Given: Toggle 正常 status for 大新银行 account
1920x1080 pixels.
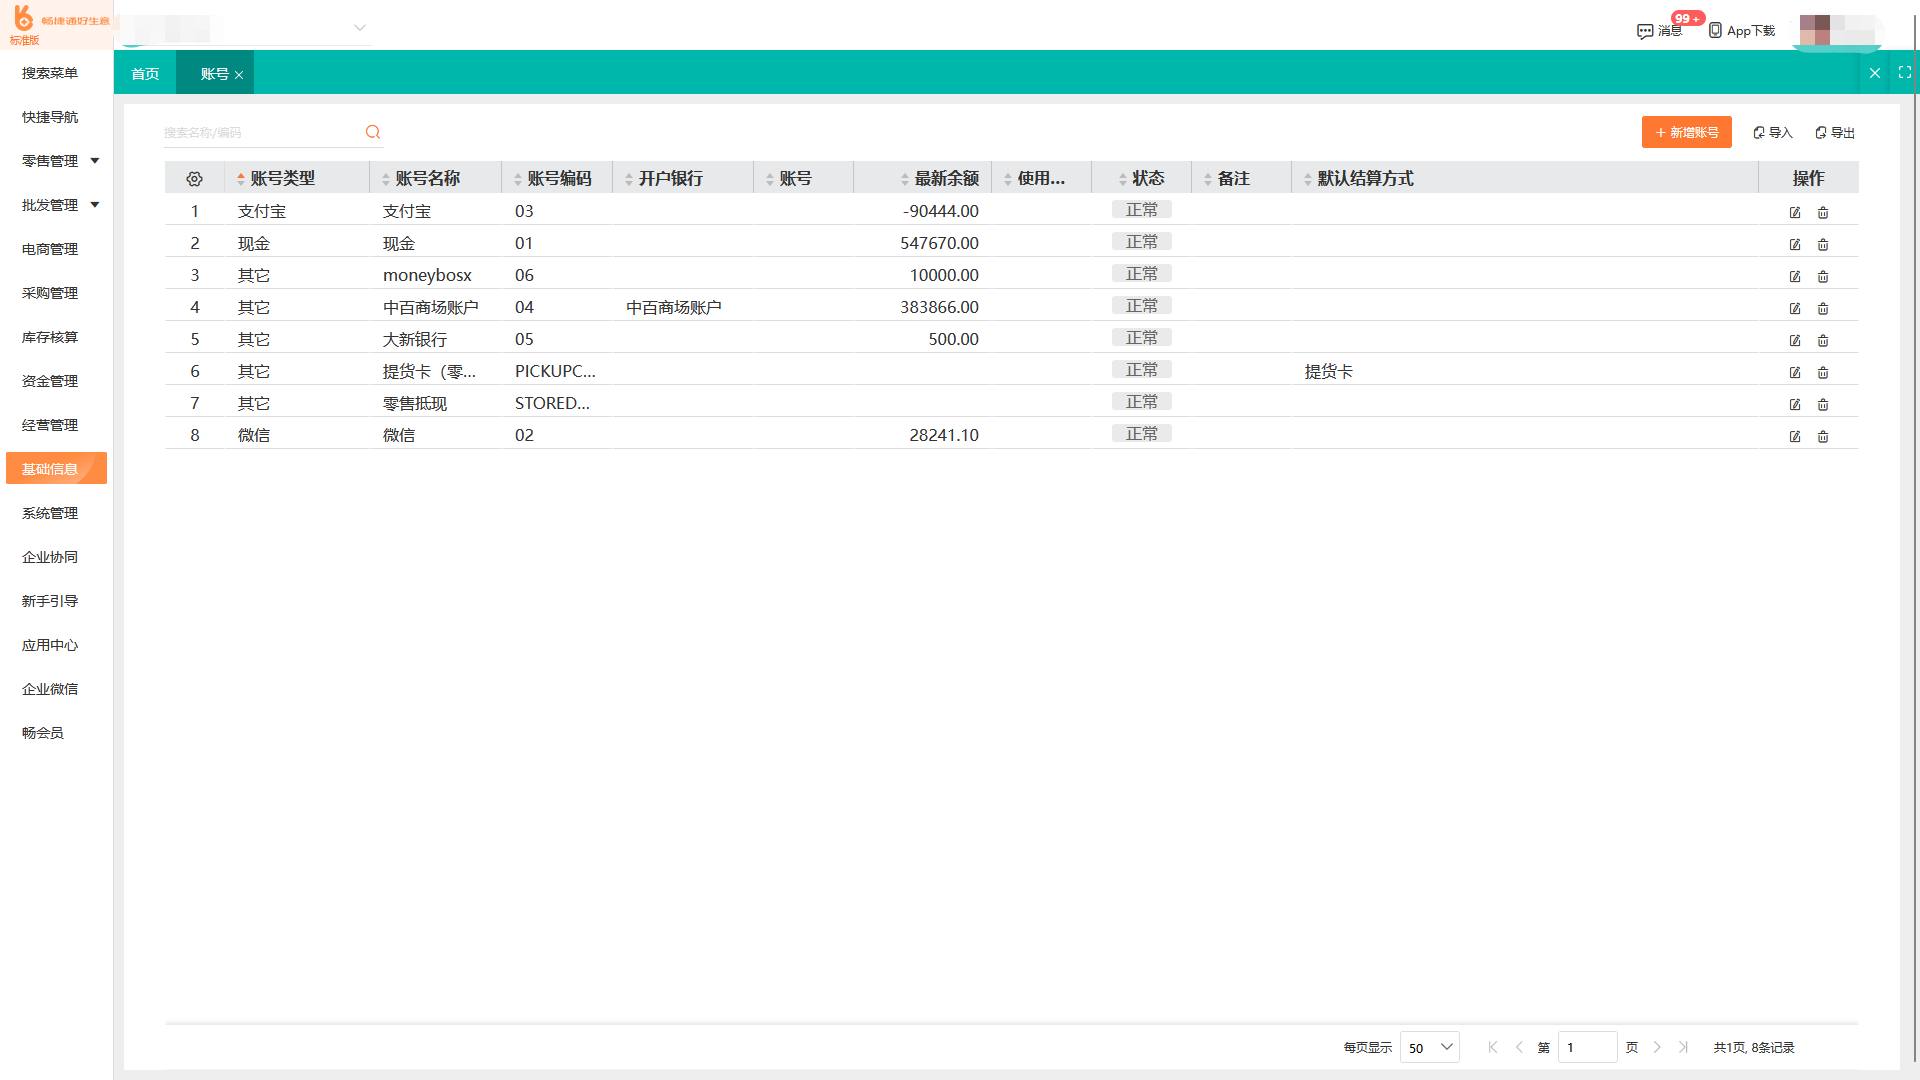Looking at the screenshot, I should coord(1143,338).
